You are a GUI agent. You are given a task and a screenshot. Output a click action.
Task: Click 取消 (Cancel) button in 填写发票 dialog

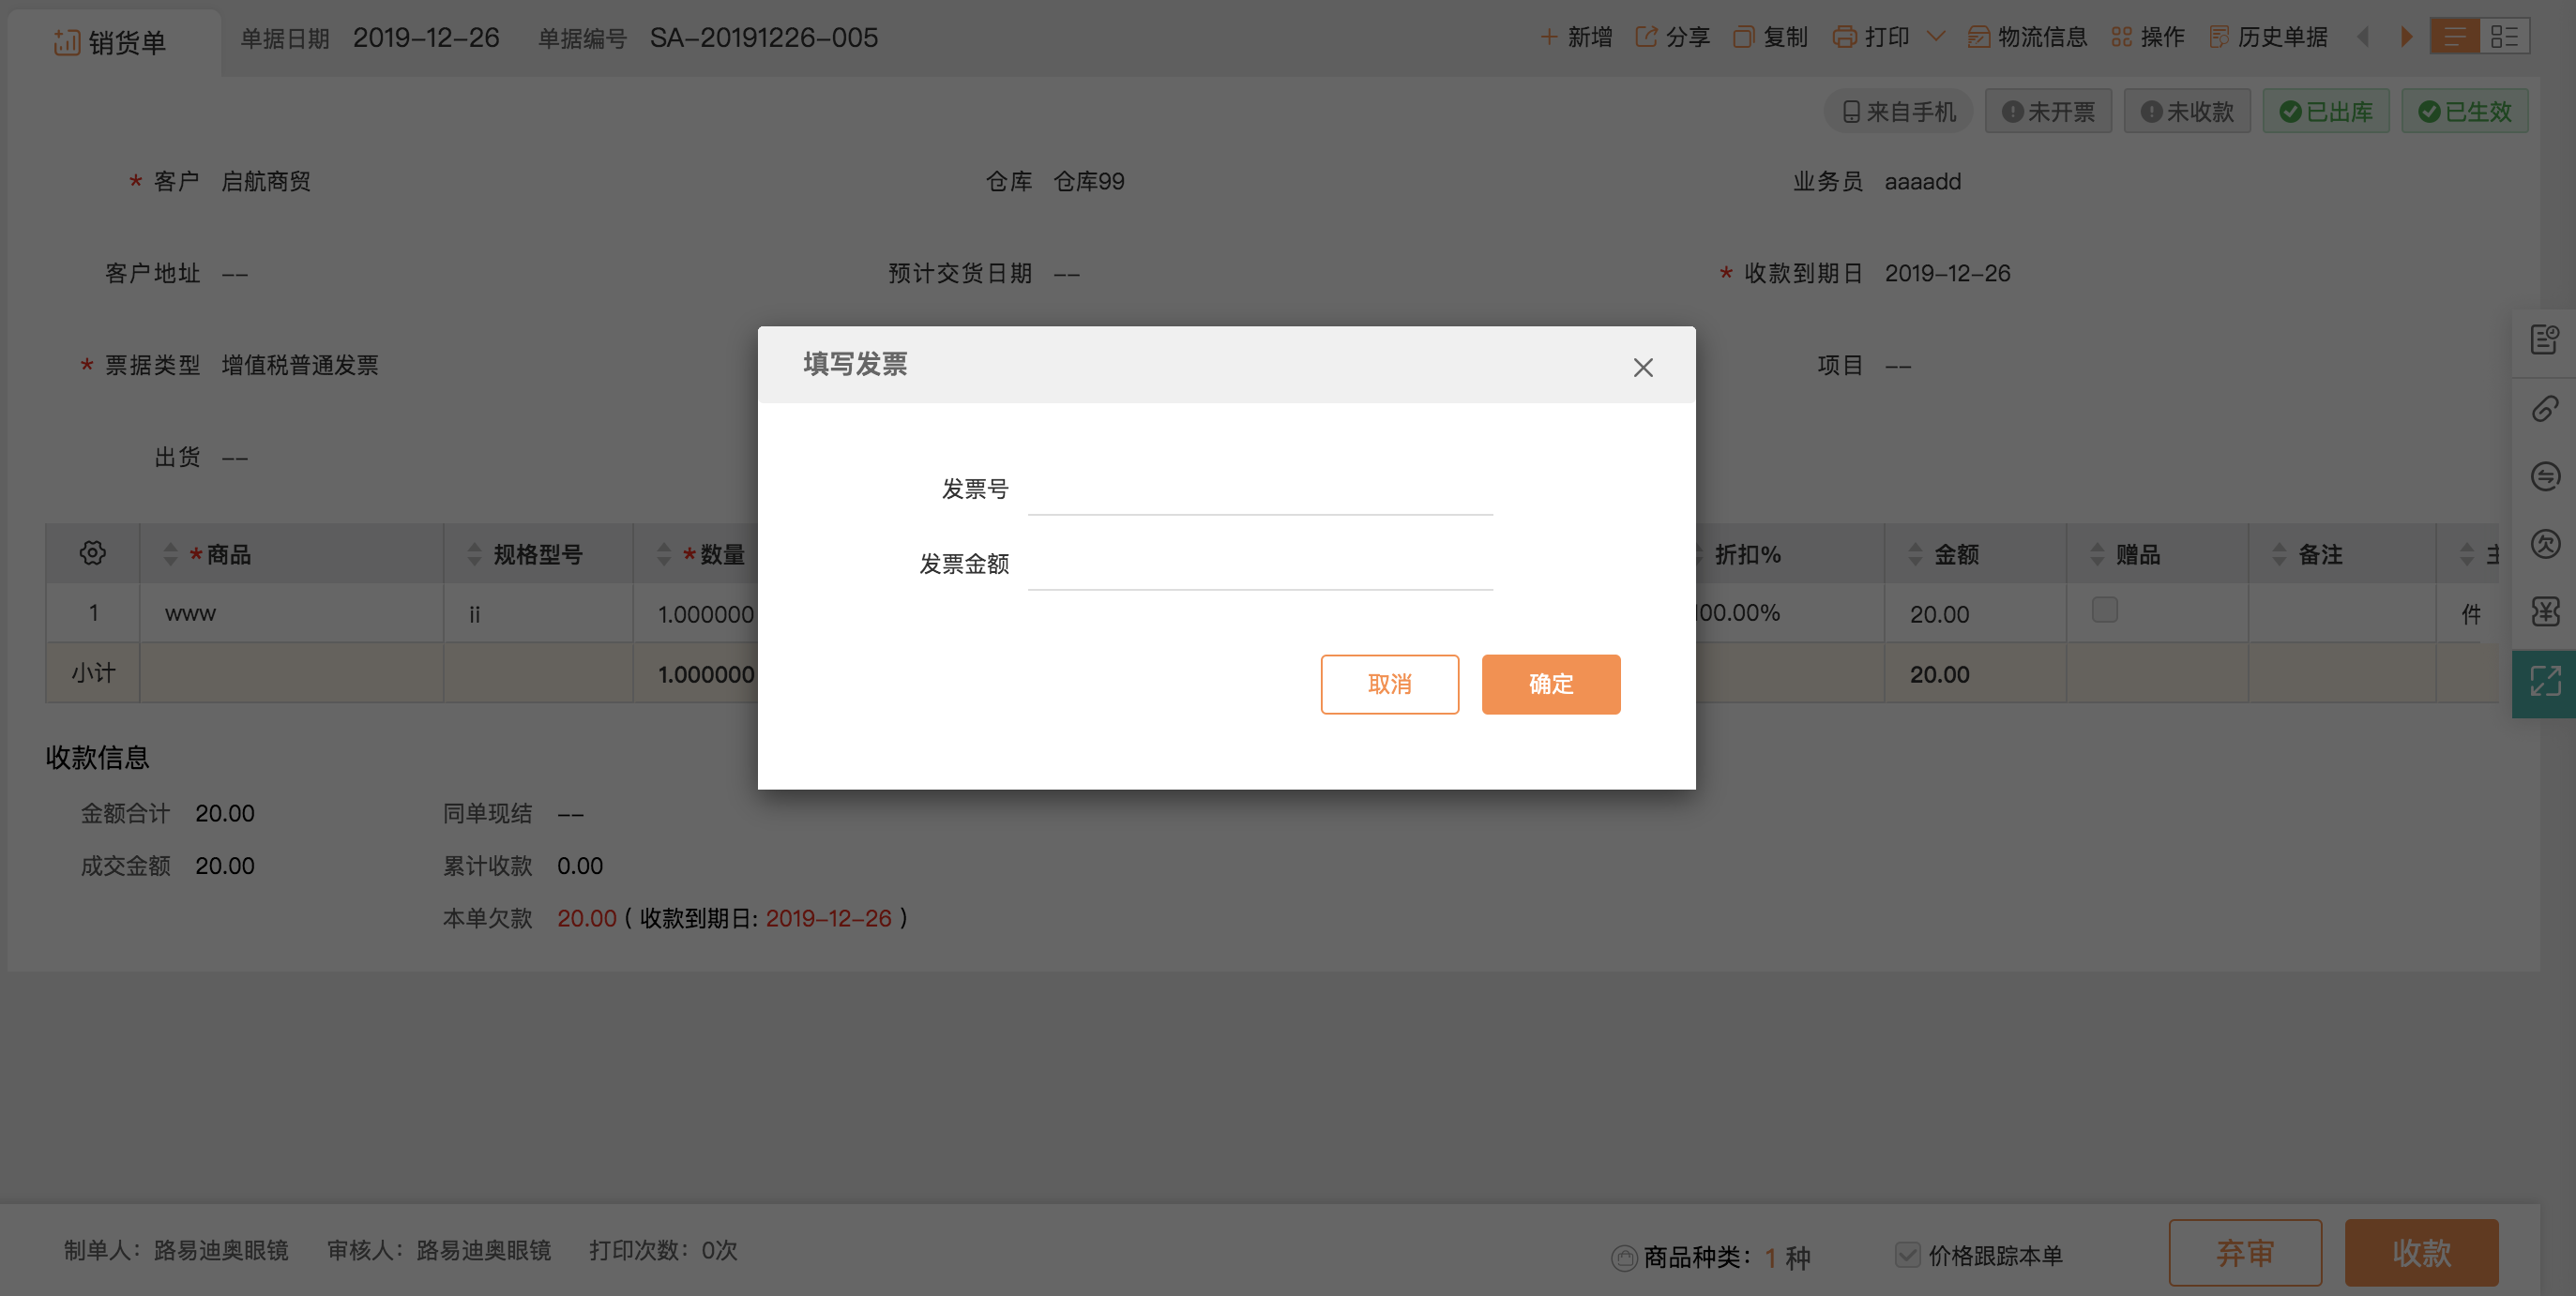point(1390,683)
